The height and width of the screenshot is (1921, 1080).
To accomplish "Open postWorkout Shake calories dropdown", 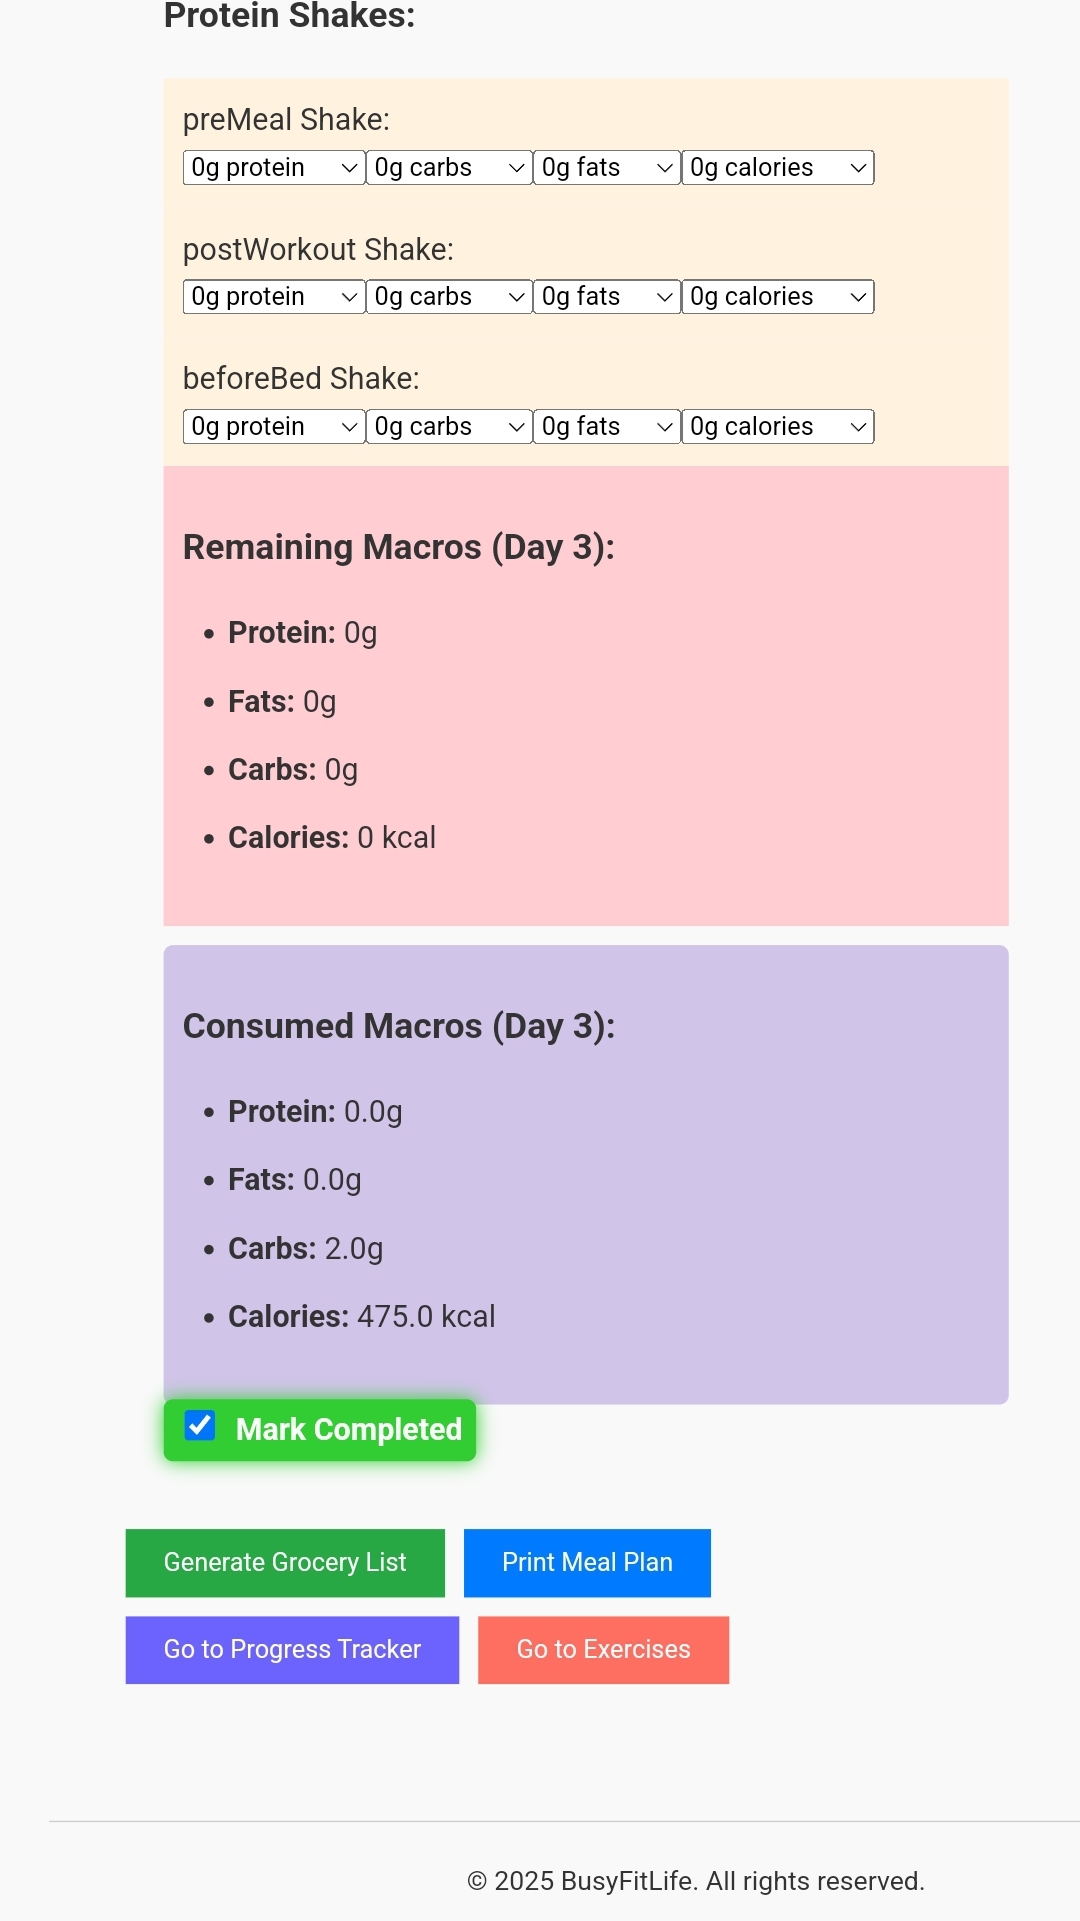I will (778, 297).
